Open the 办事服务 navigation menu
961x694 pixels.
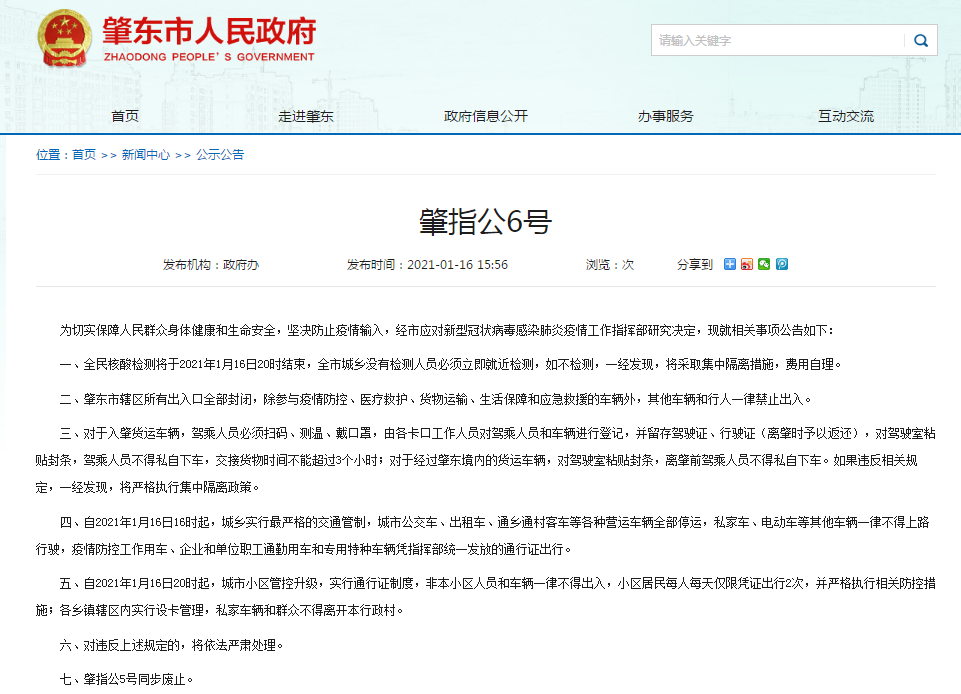666,115
